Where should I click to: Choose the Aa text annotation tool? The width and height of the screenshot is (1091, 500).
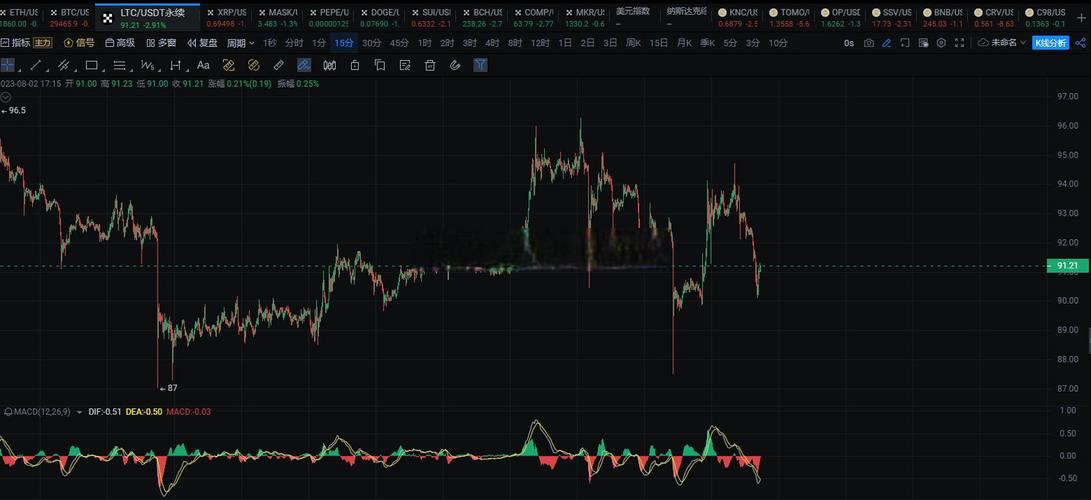204,65
